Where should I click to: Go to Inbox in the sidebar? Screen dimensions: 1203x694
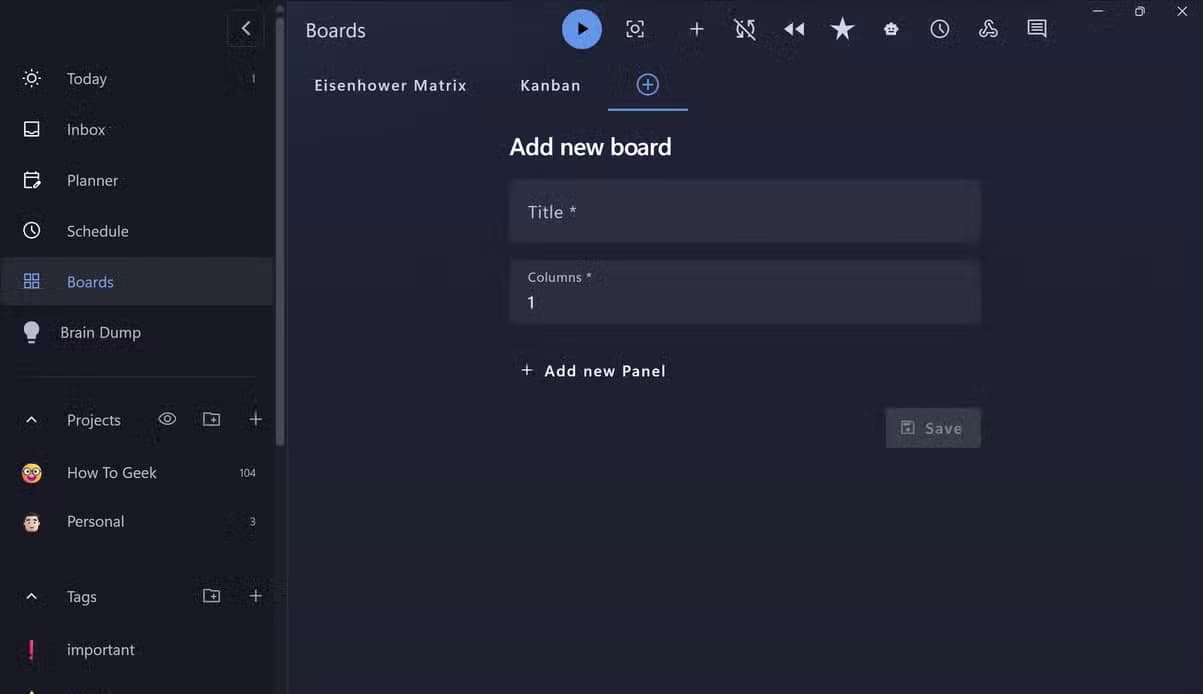[x=137, y=130]
